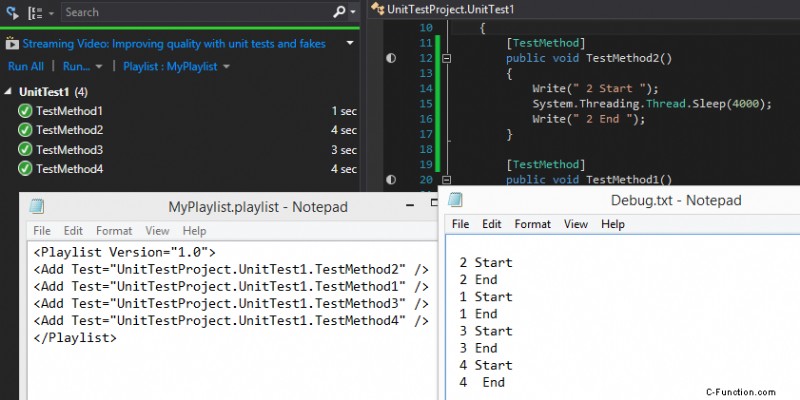800x400 pixels.
Task: Collapse the UnitTest1 test group
Action: pyautogui.click(x=10, y=92)
